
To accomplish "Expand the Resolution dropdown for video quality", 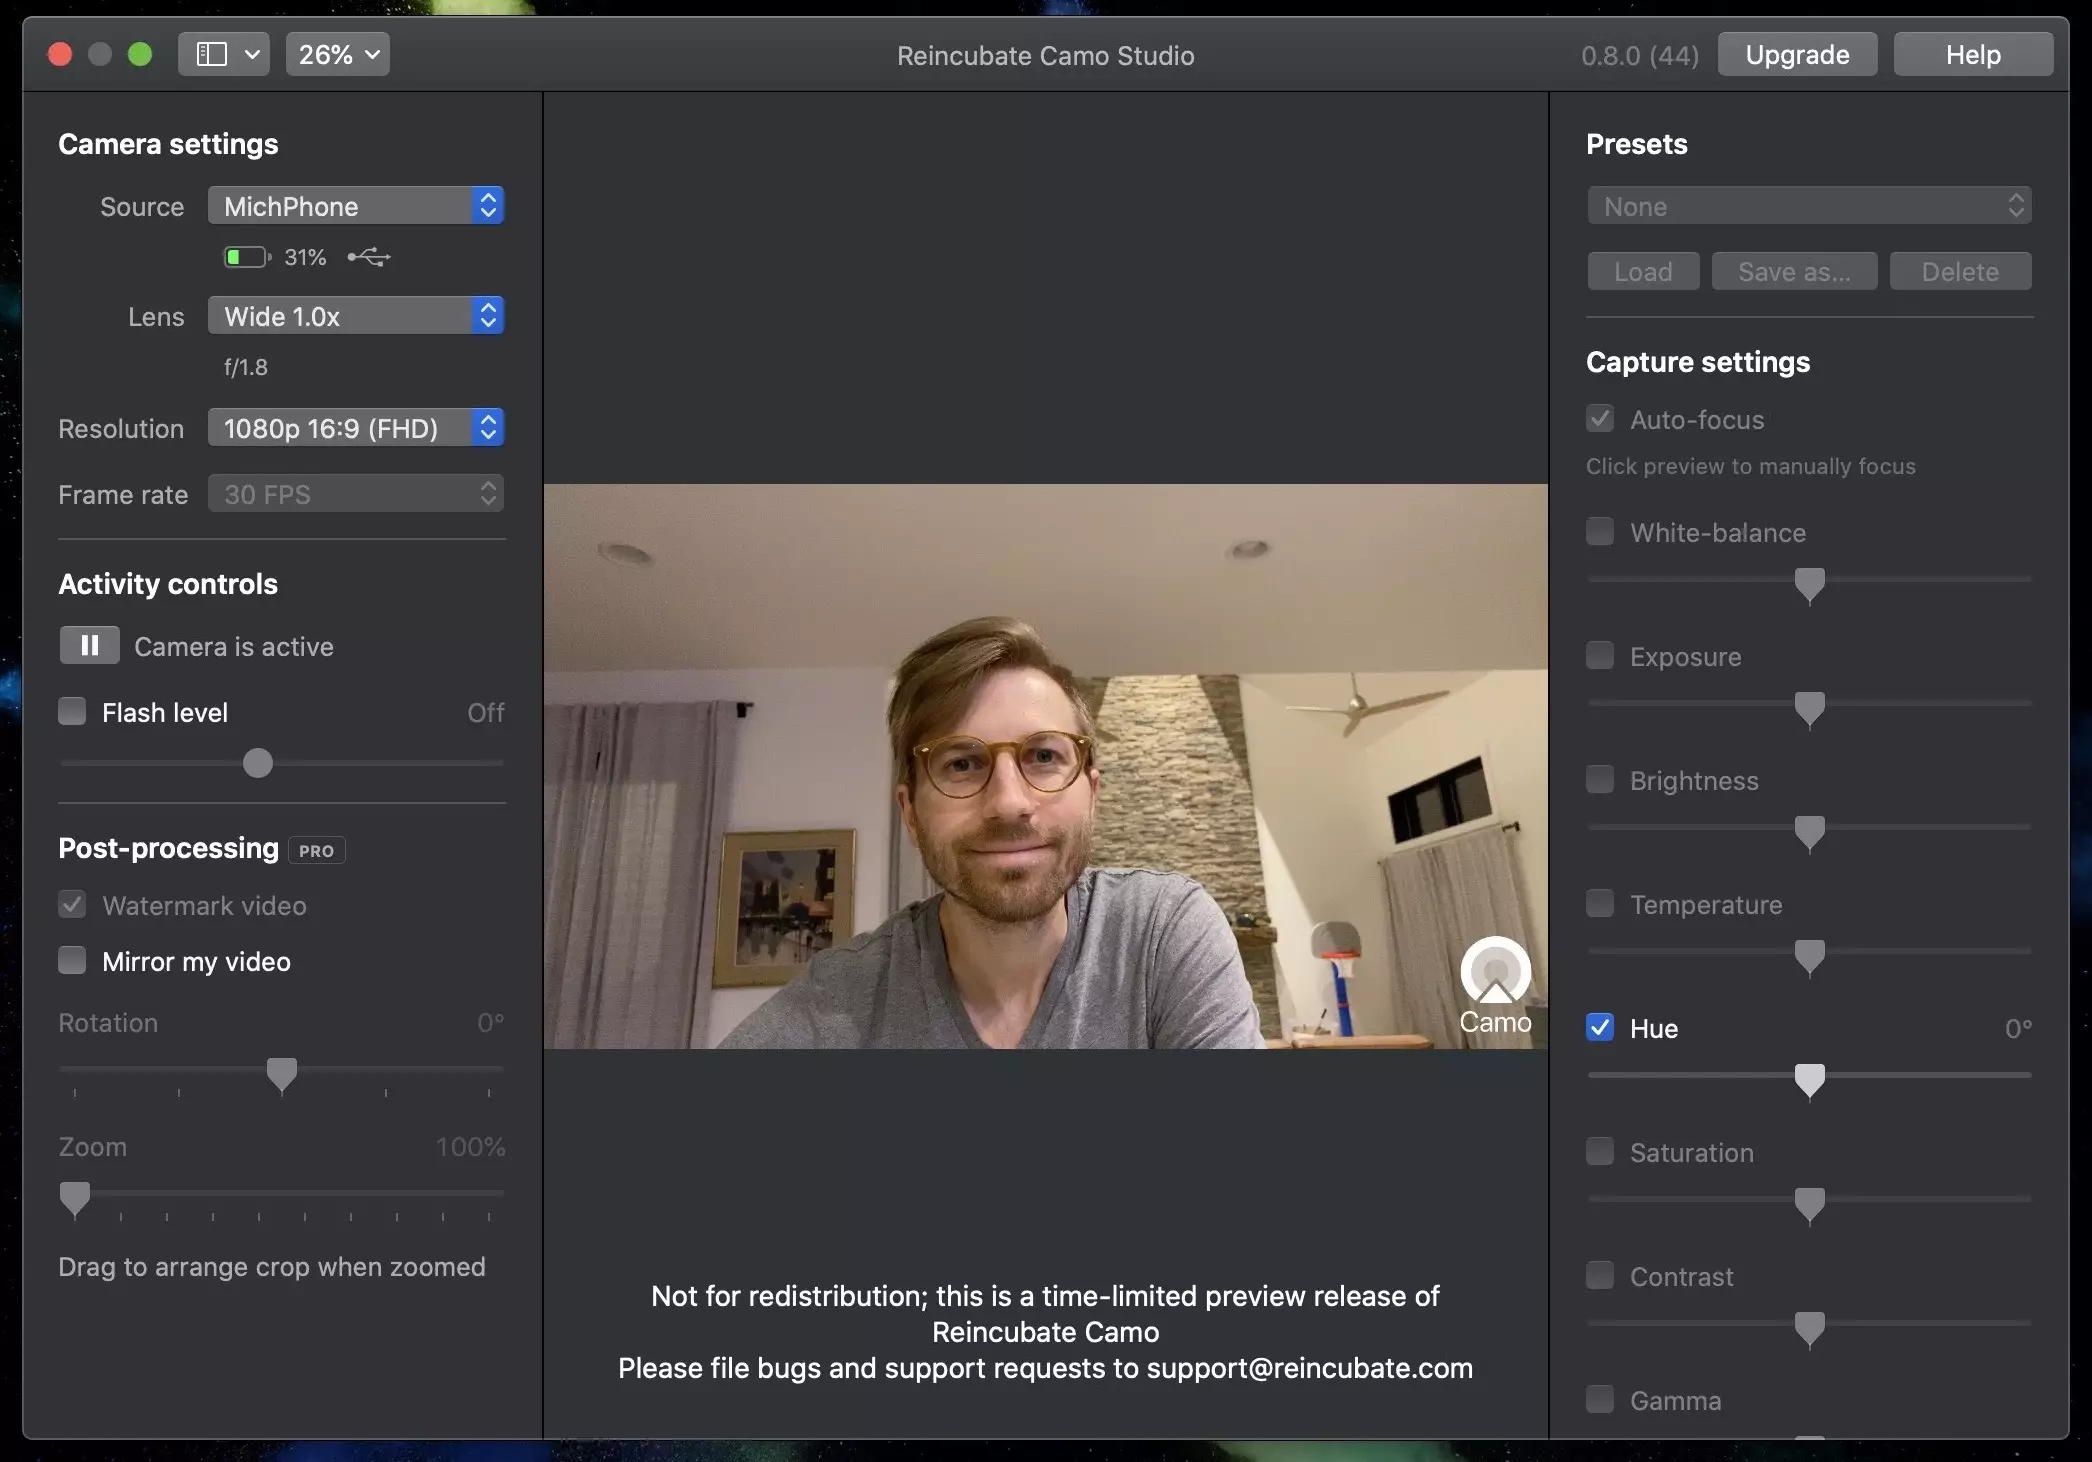I will click(356, 426).
